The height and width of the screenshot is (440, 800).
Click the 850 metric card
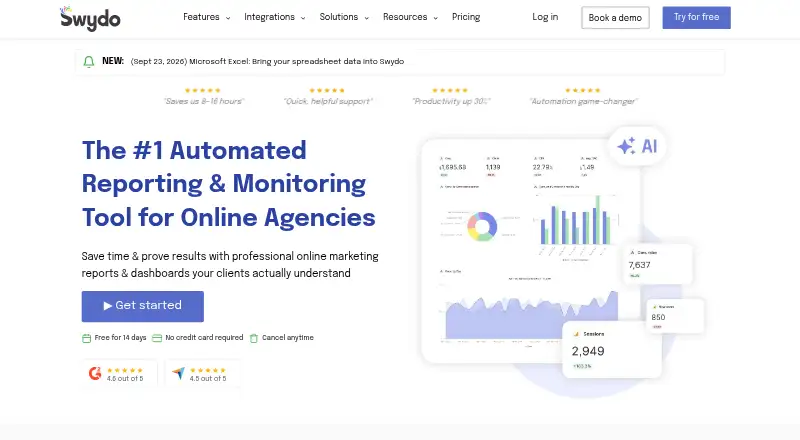676,316
